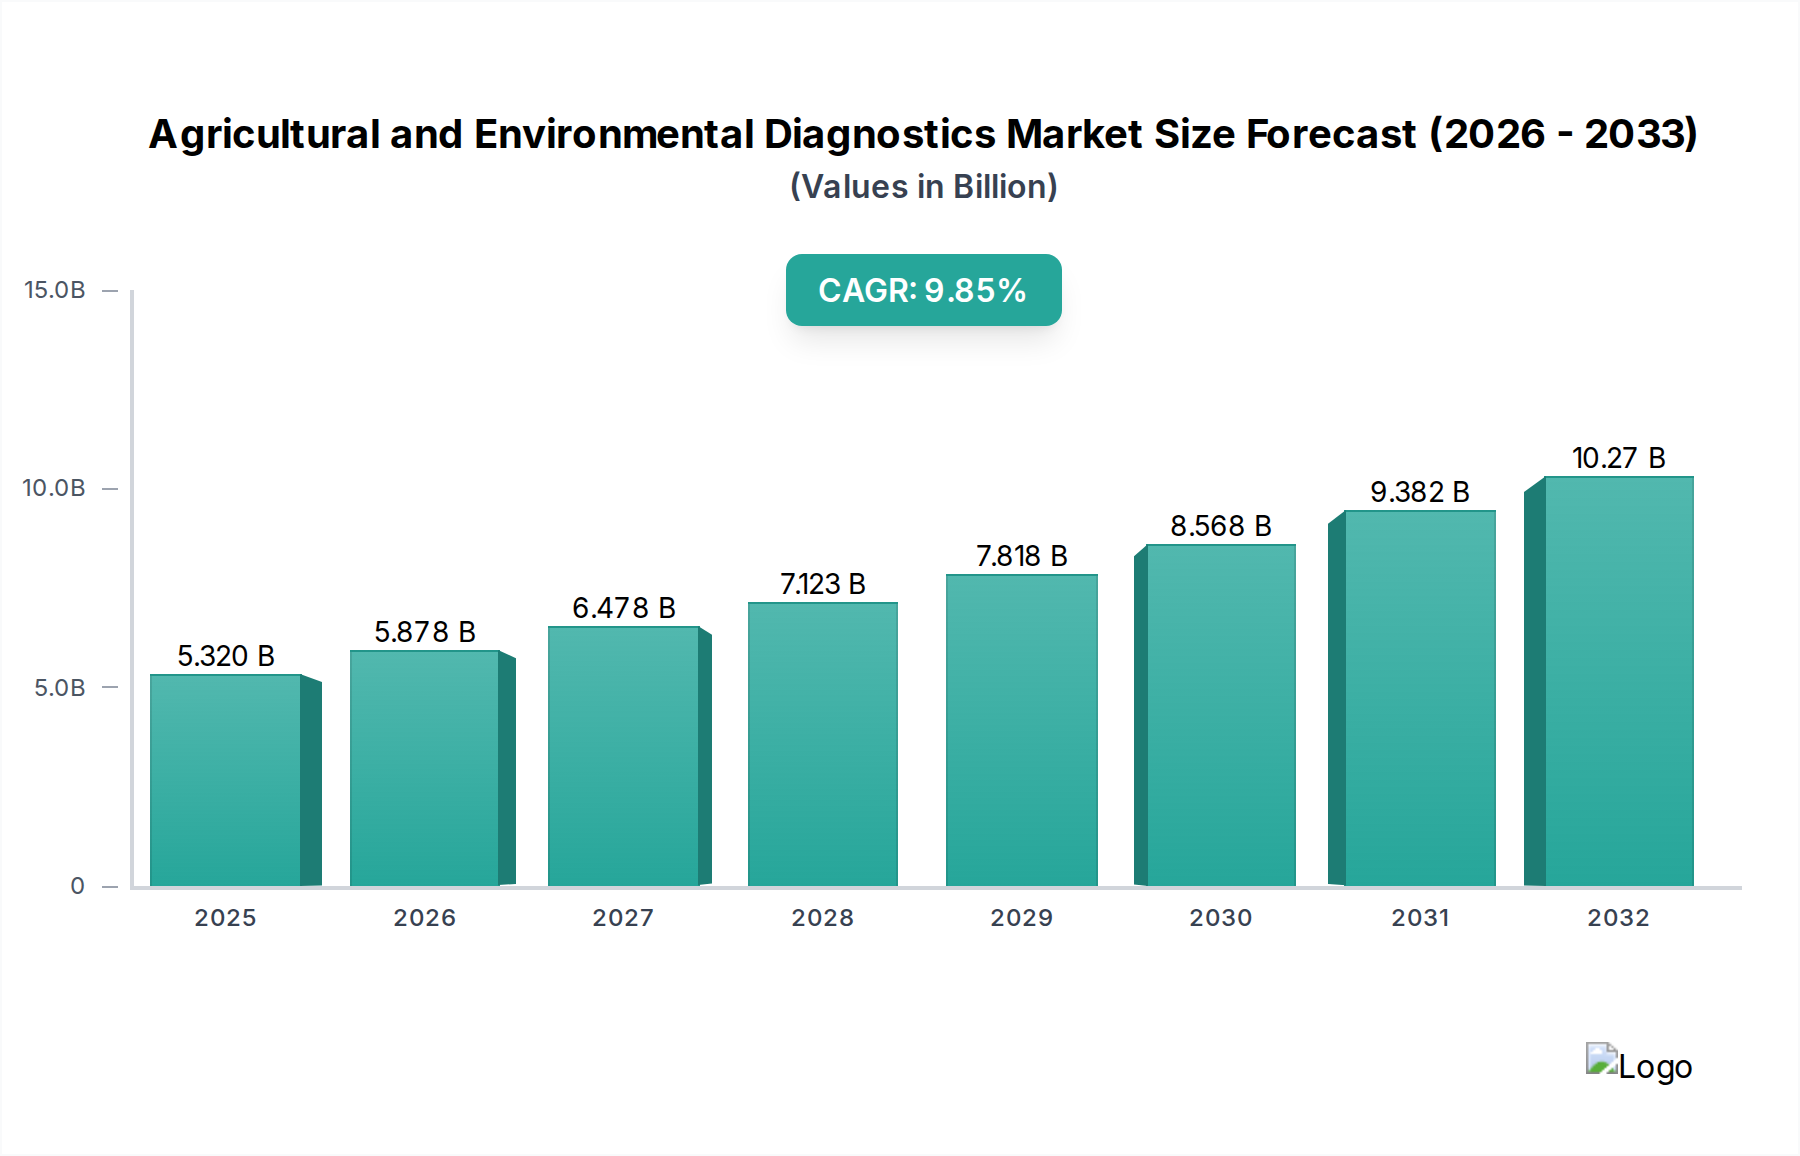Click the 2025 x-axis year label

[224, 918]
